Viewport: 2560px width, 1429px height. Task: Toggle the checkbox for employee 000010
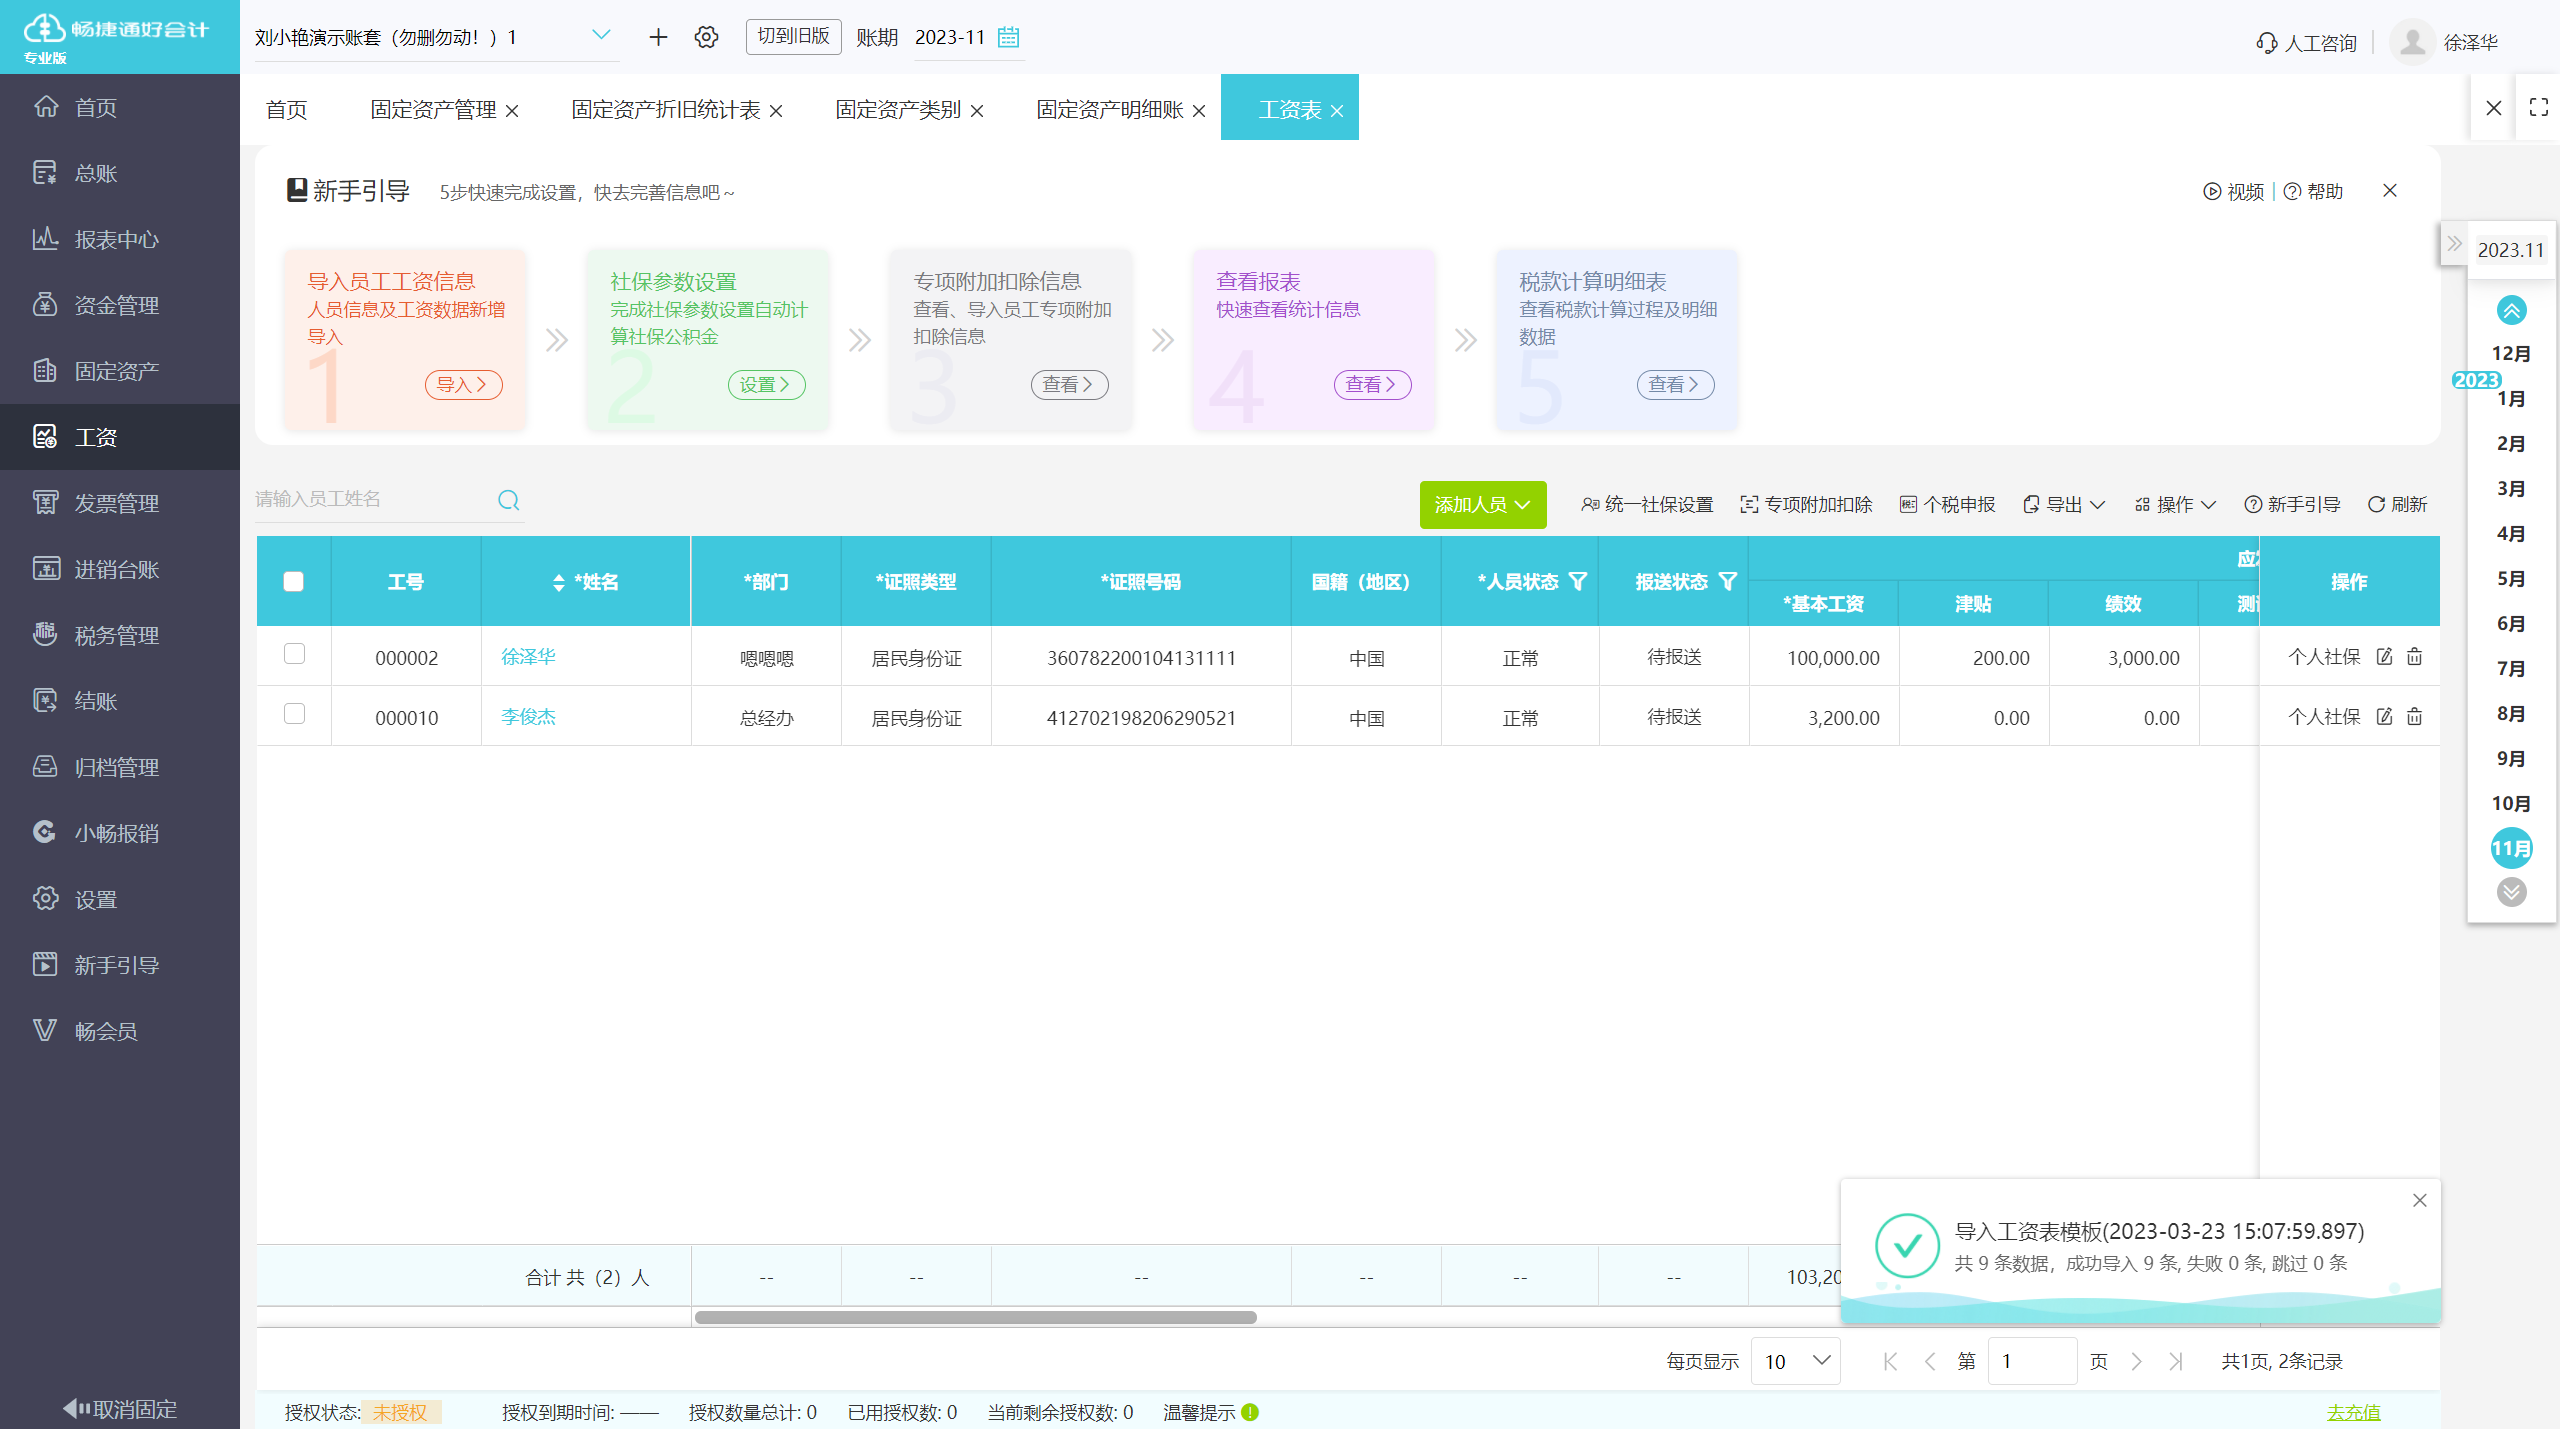[x=295, y=714]
